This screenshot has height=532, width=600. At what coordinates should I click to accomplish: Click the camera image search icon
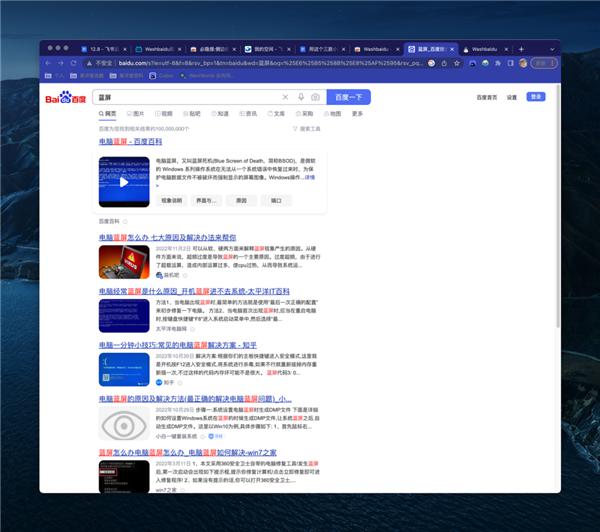tap(315, 97)
